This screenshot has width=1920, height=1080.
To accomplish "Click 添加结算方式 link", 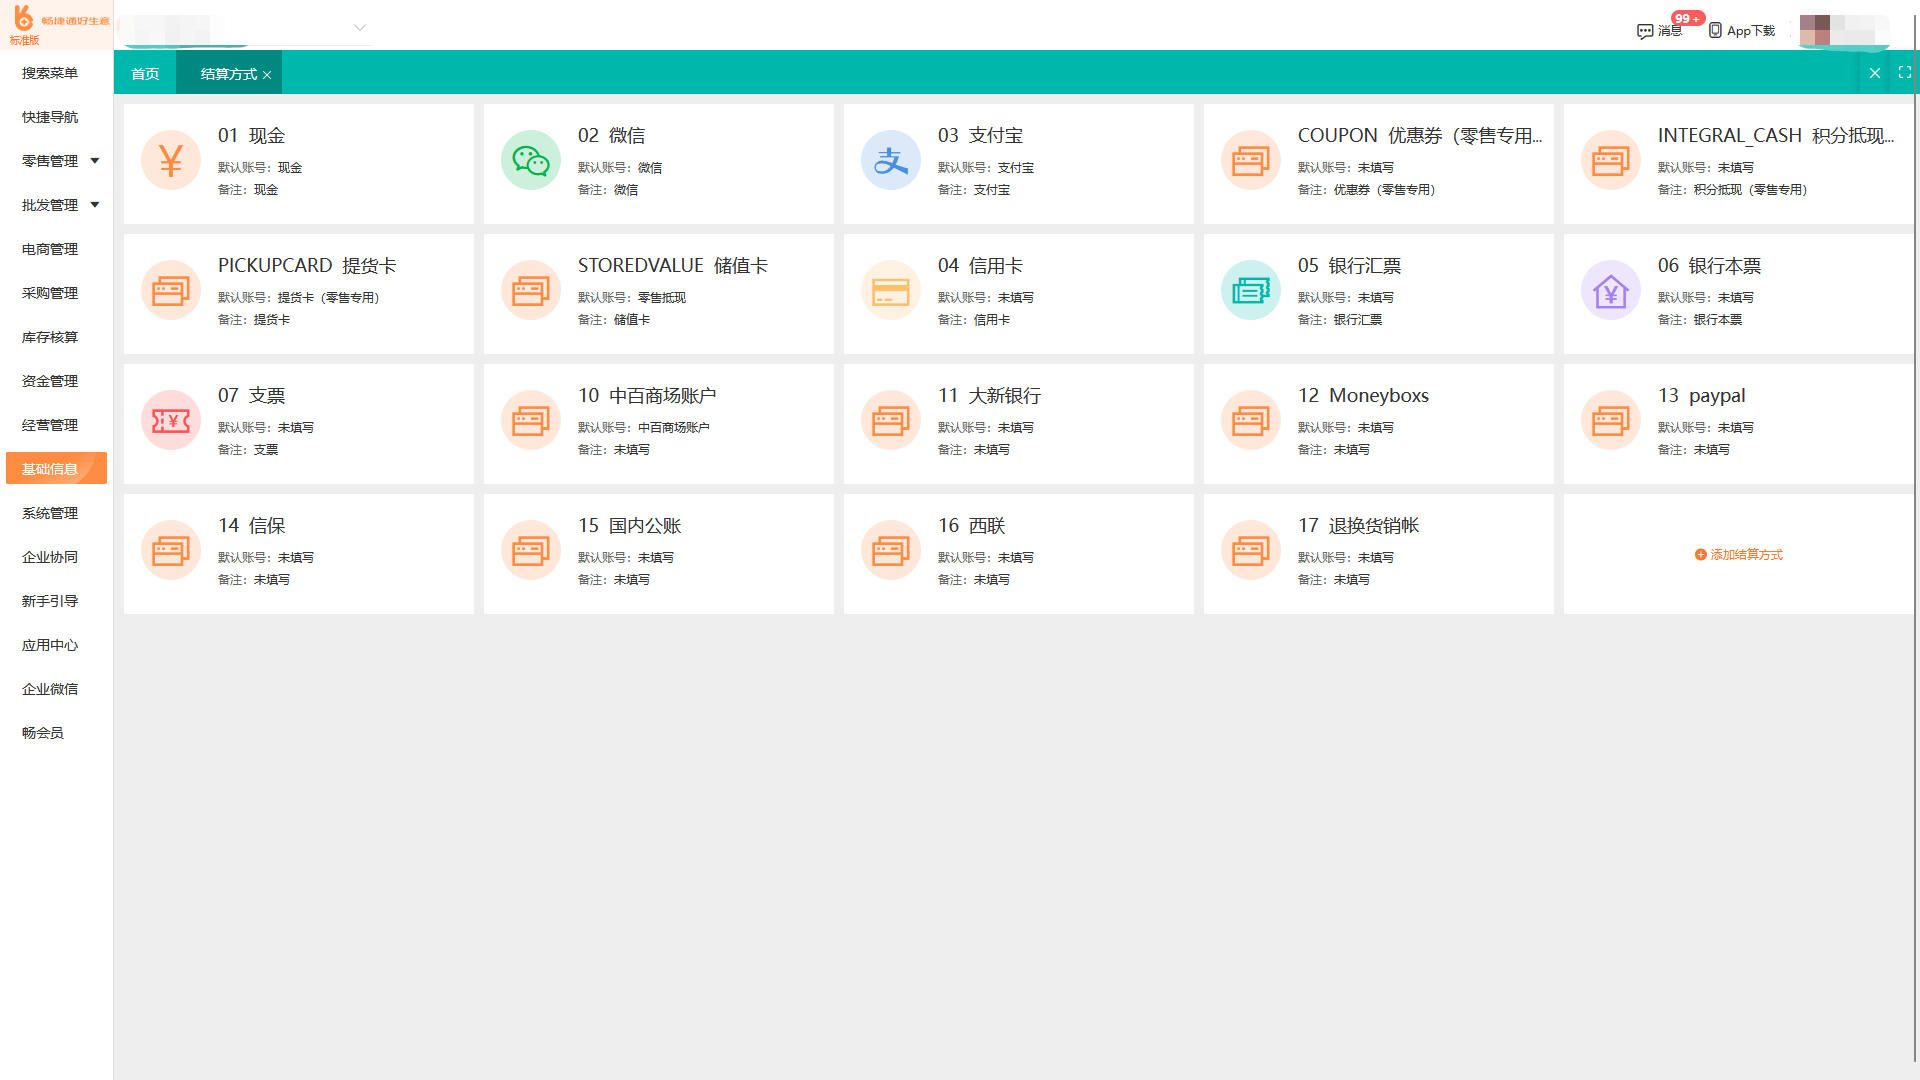I will 1738,553.
